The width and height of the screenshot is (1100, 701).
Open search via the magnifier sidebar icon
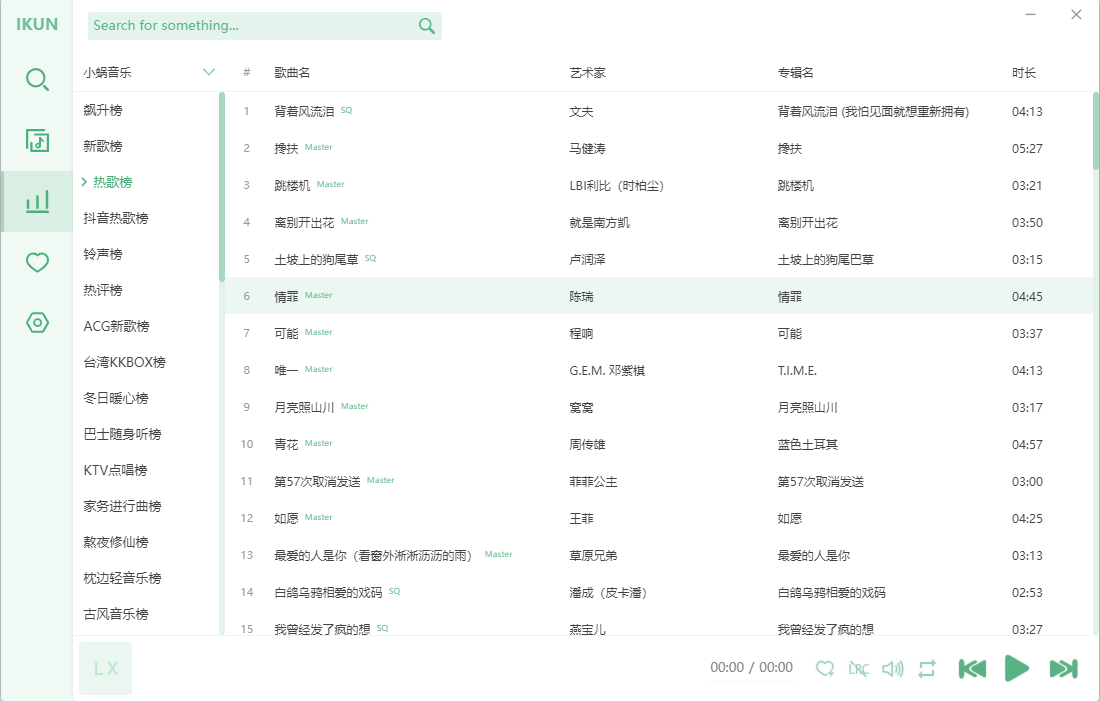[36, 80]
